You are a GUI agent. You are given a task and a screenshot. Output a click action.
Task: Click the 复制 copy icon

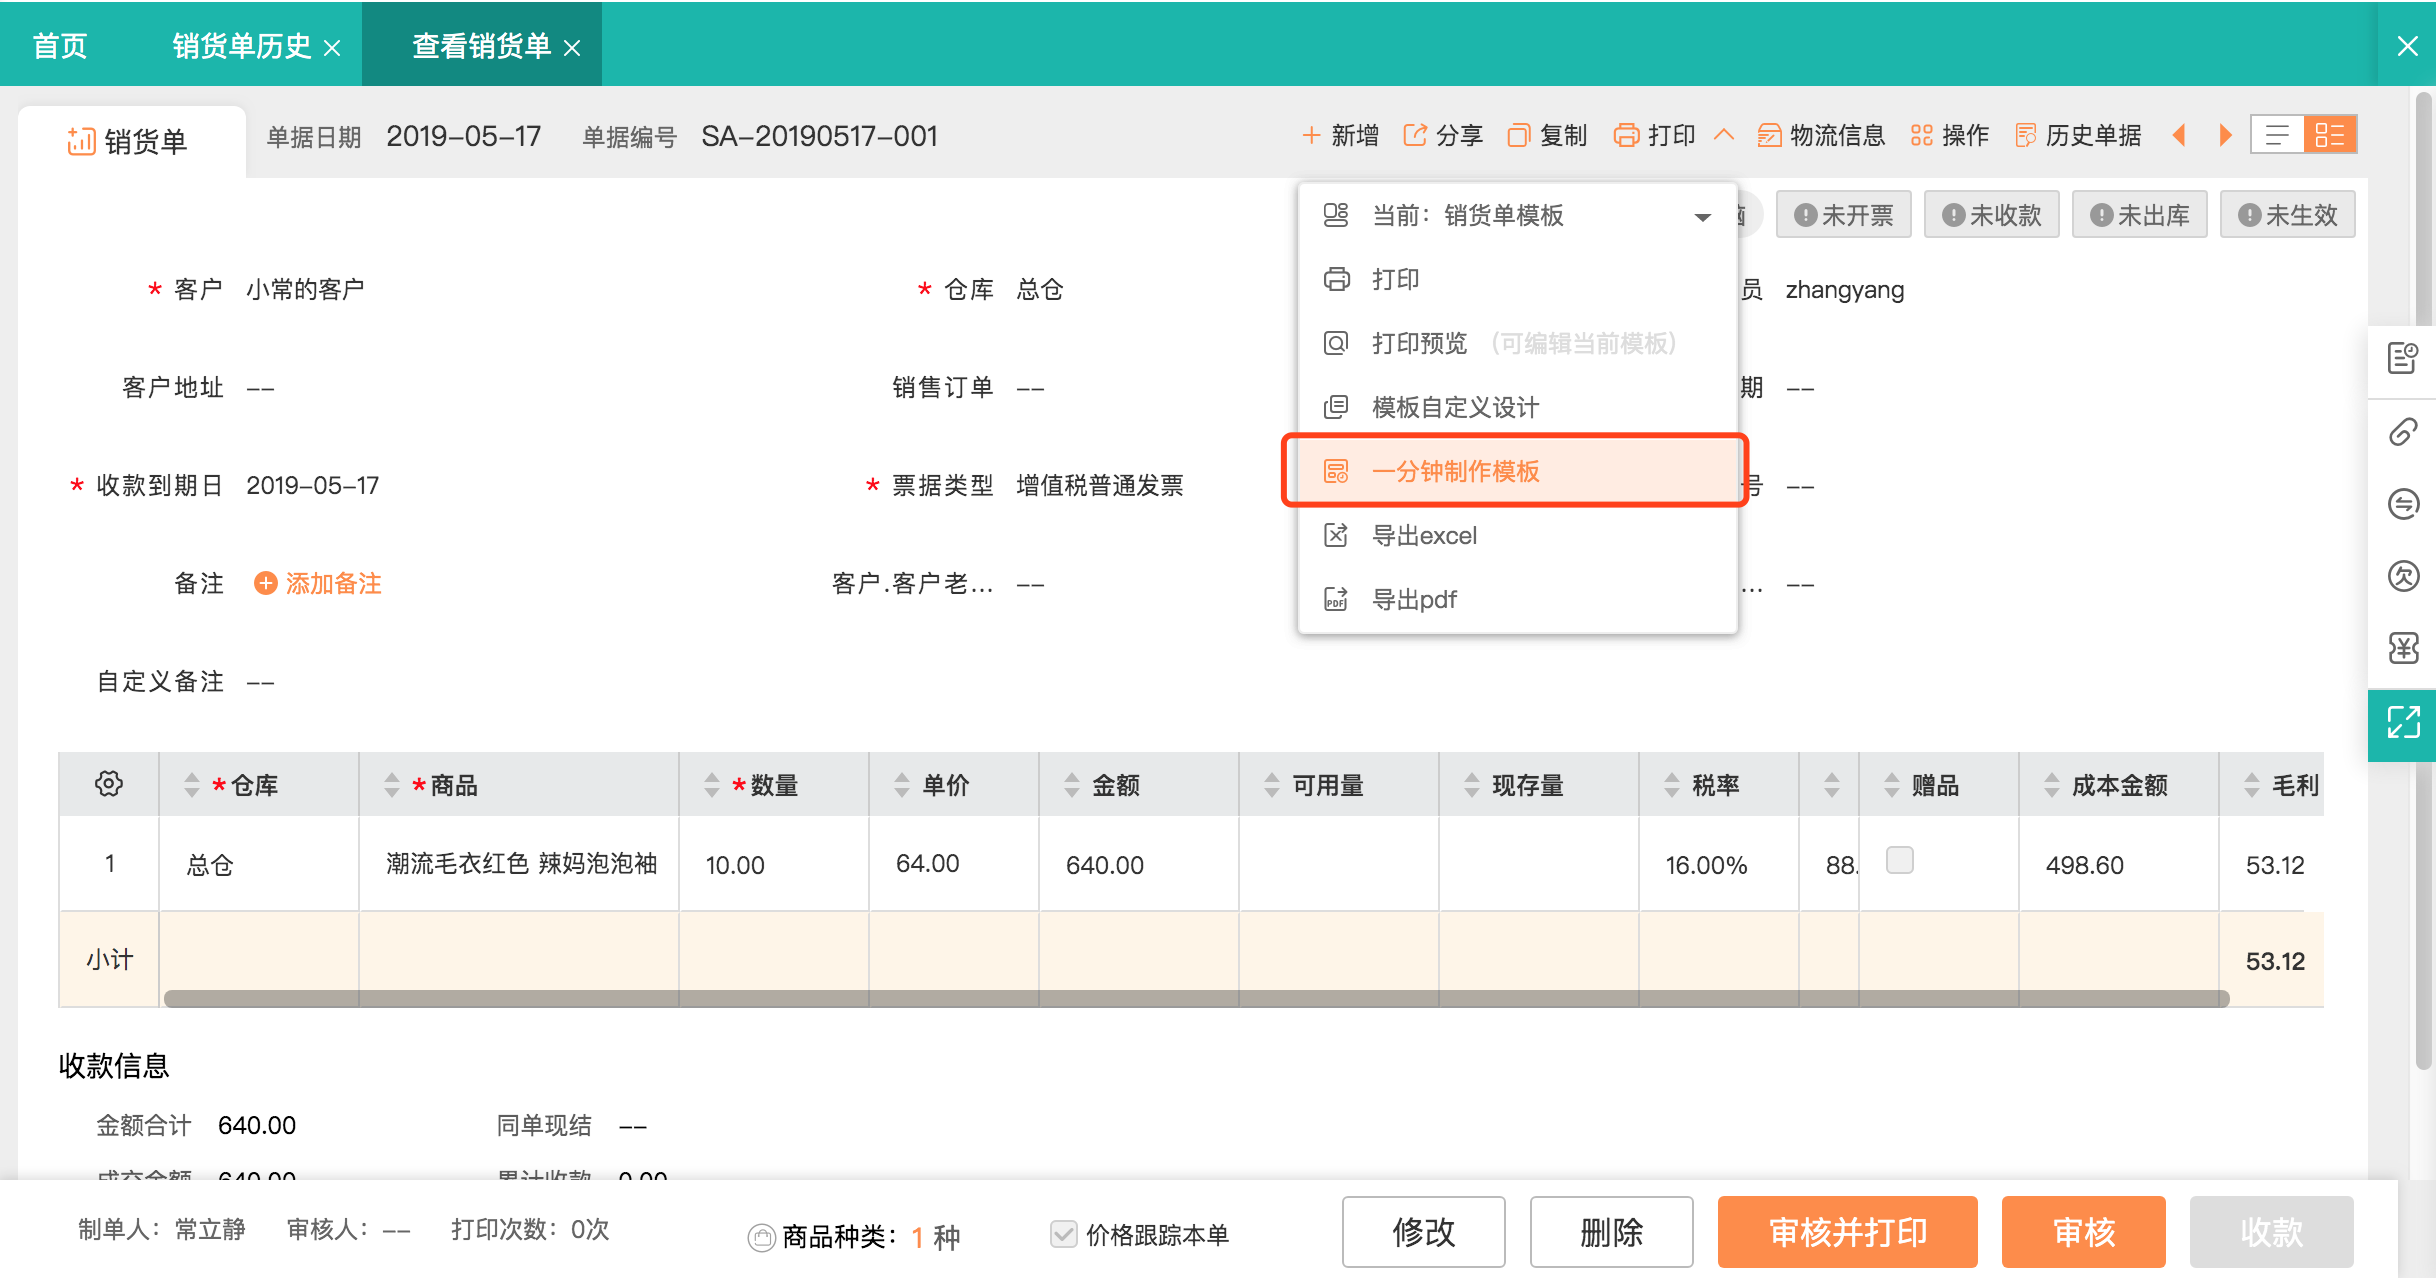point(1514,135)
